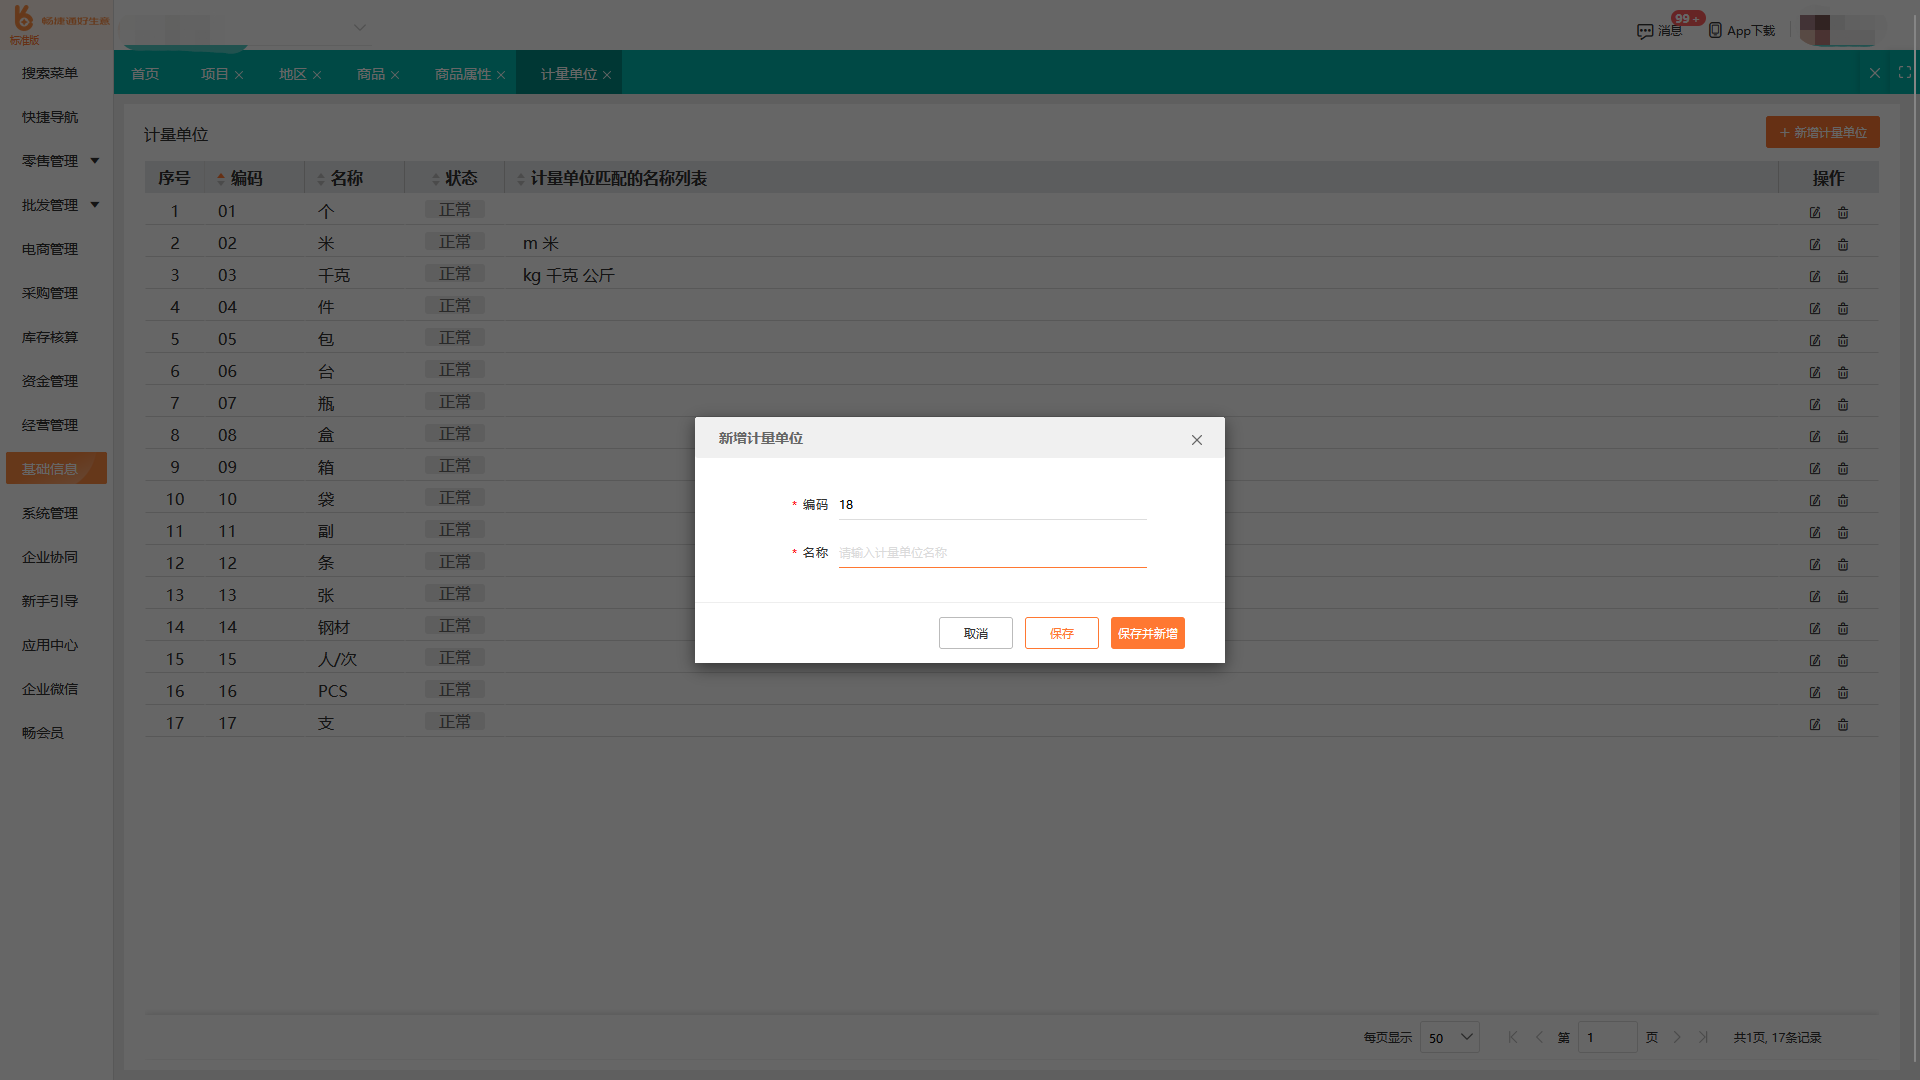Click 新增计量单位 button top right
Image resolution: width=1920 pixels, height=1080 pixels.
pos(1822,132)
